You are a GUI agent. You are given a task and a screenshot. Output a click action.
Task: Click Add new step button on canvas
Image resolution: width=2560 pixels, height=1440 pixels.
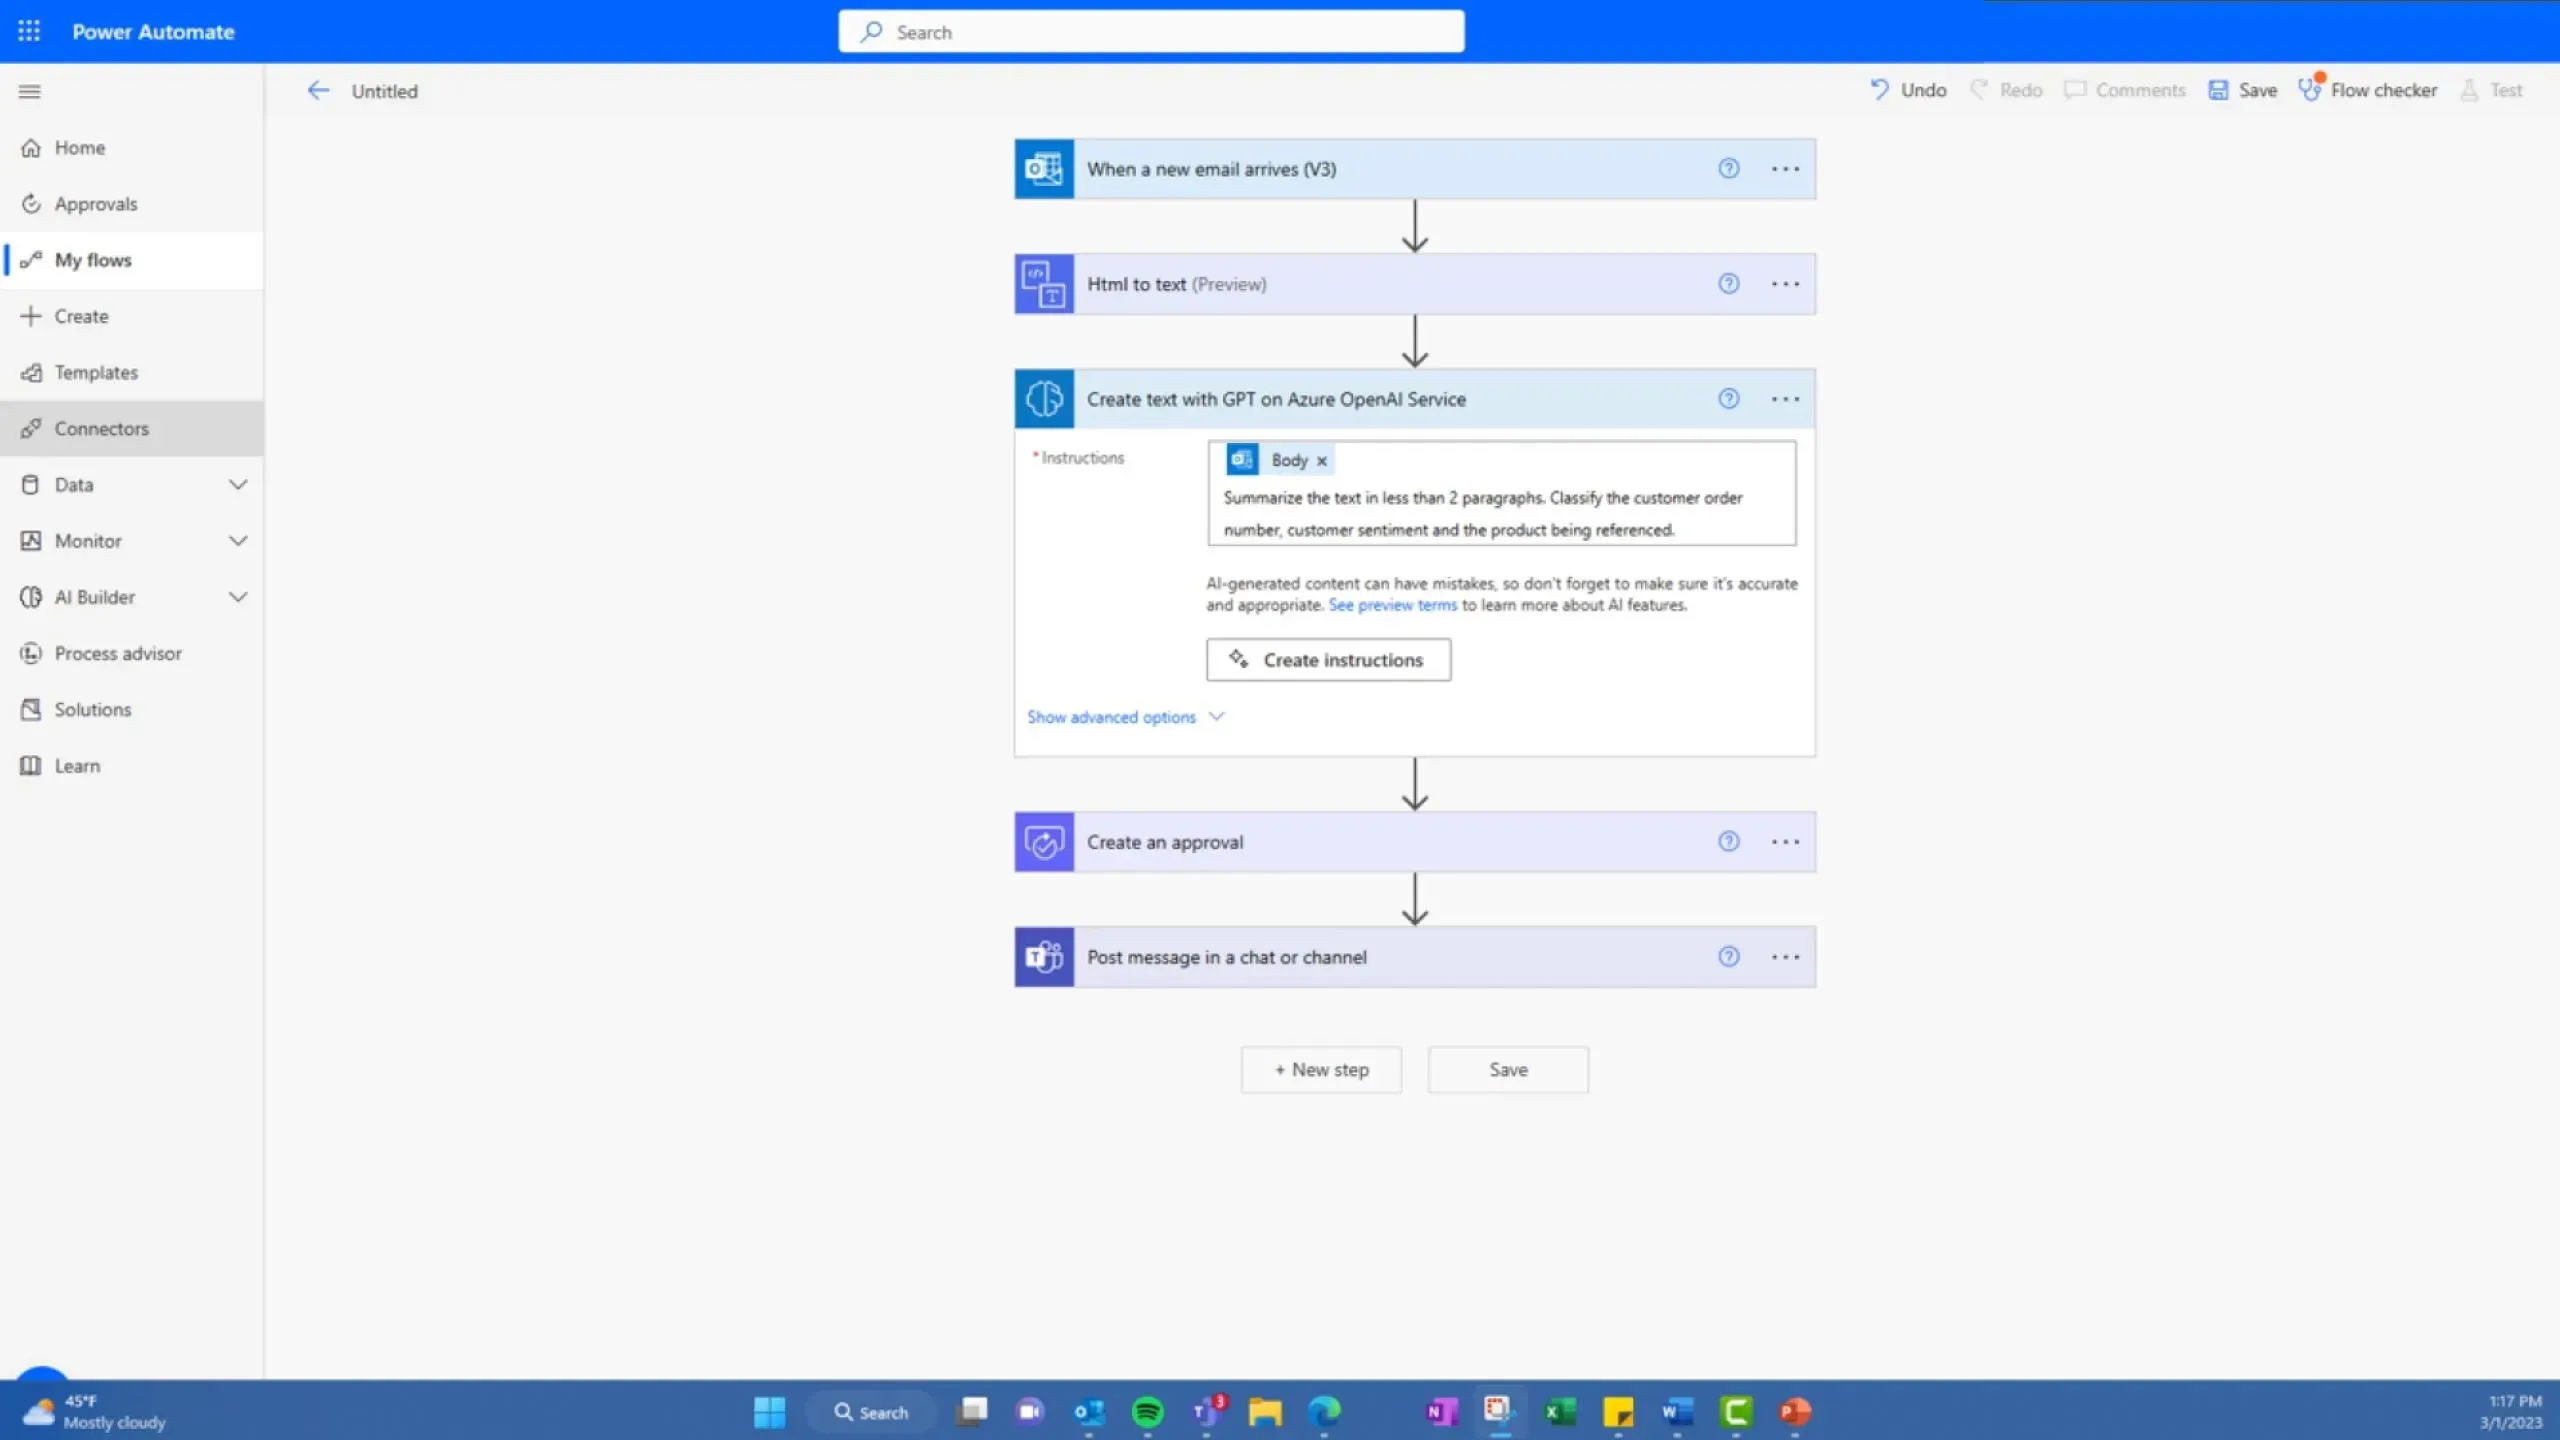coord(1320,1069)
